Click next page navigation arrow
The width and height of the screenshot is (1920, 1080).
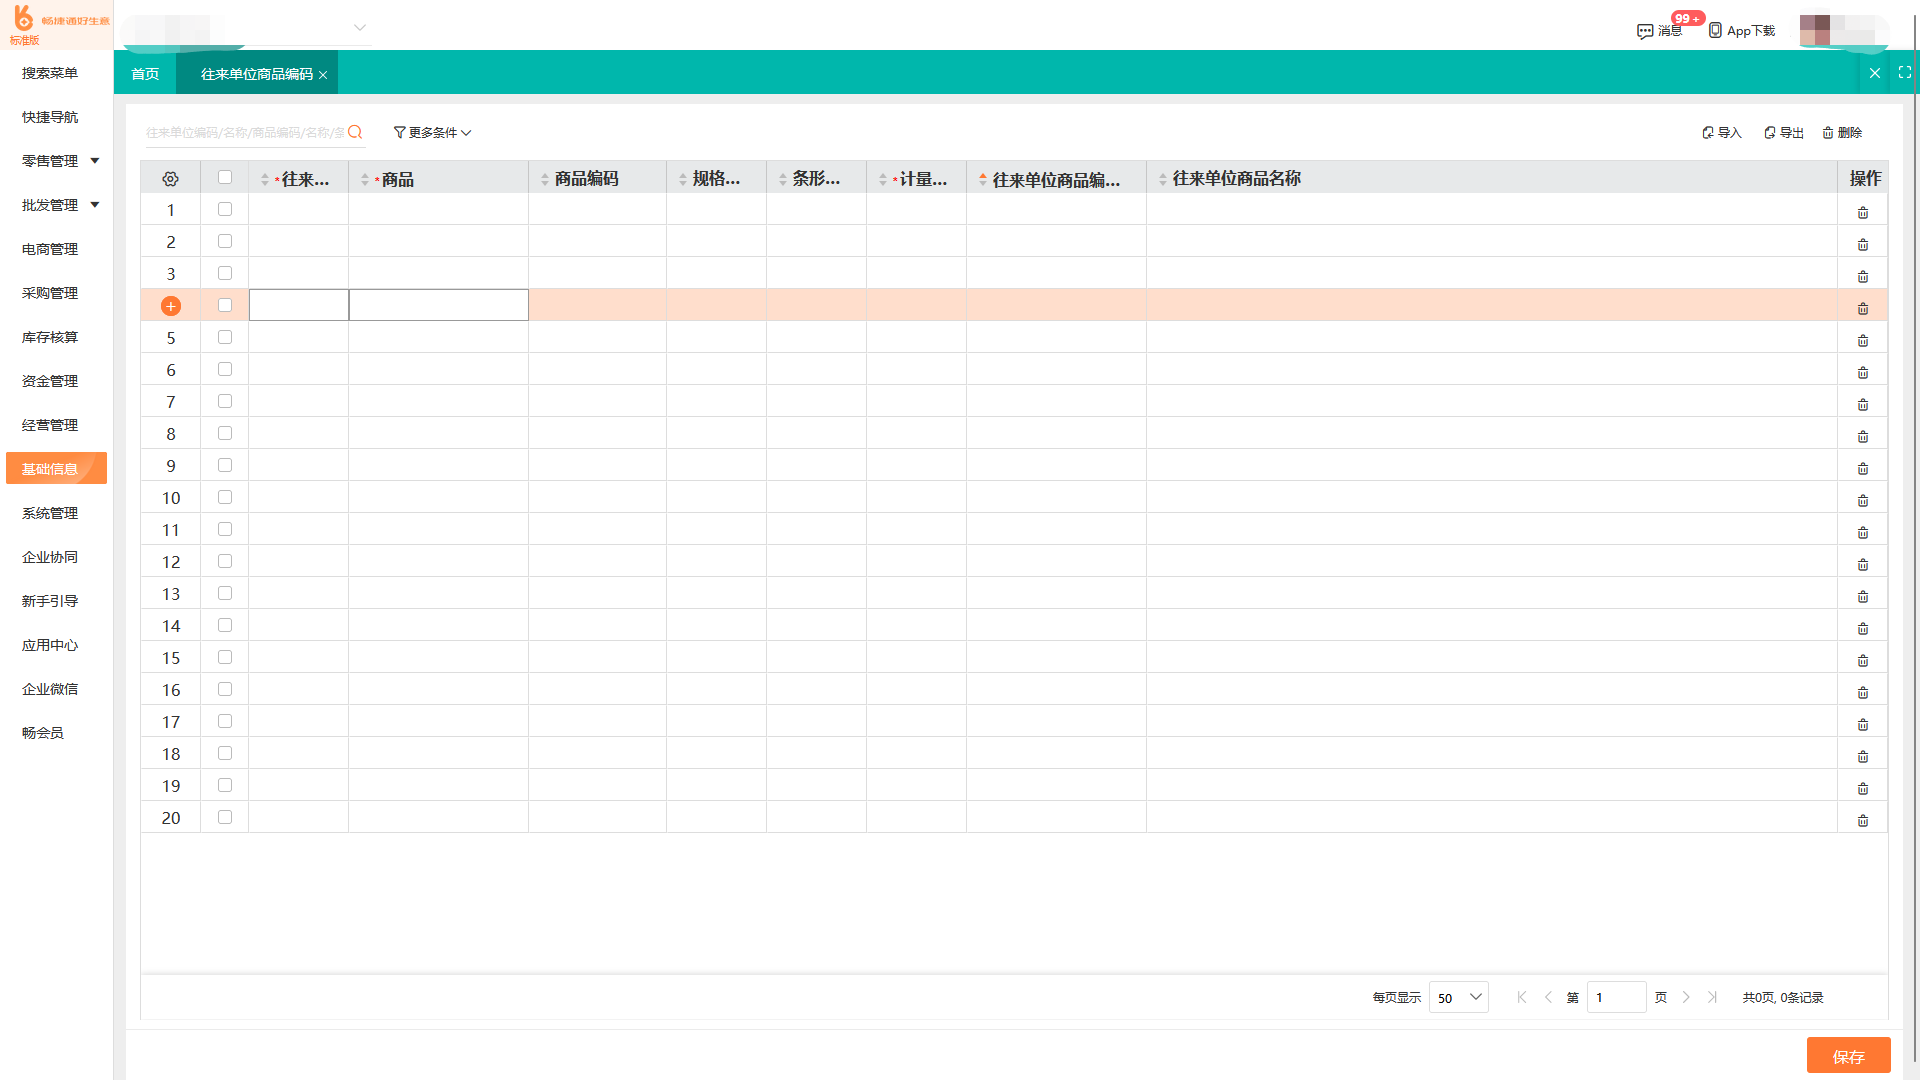click(1687, 997)
